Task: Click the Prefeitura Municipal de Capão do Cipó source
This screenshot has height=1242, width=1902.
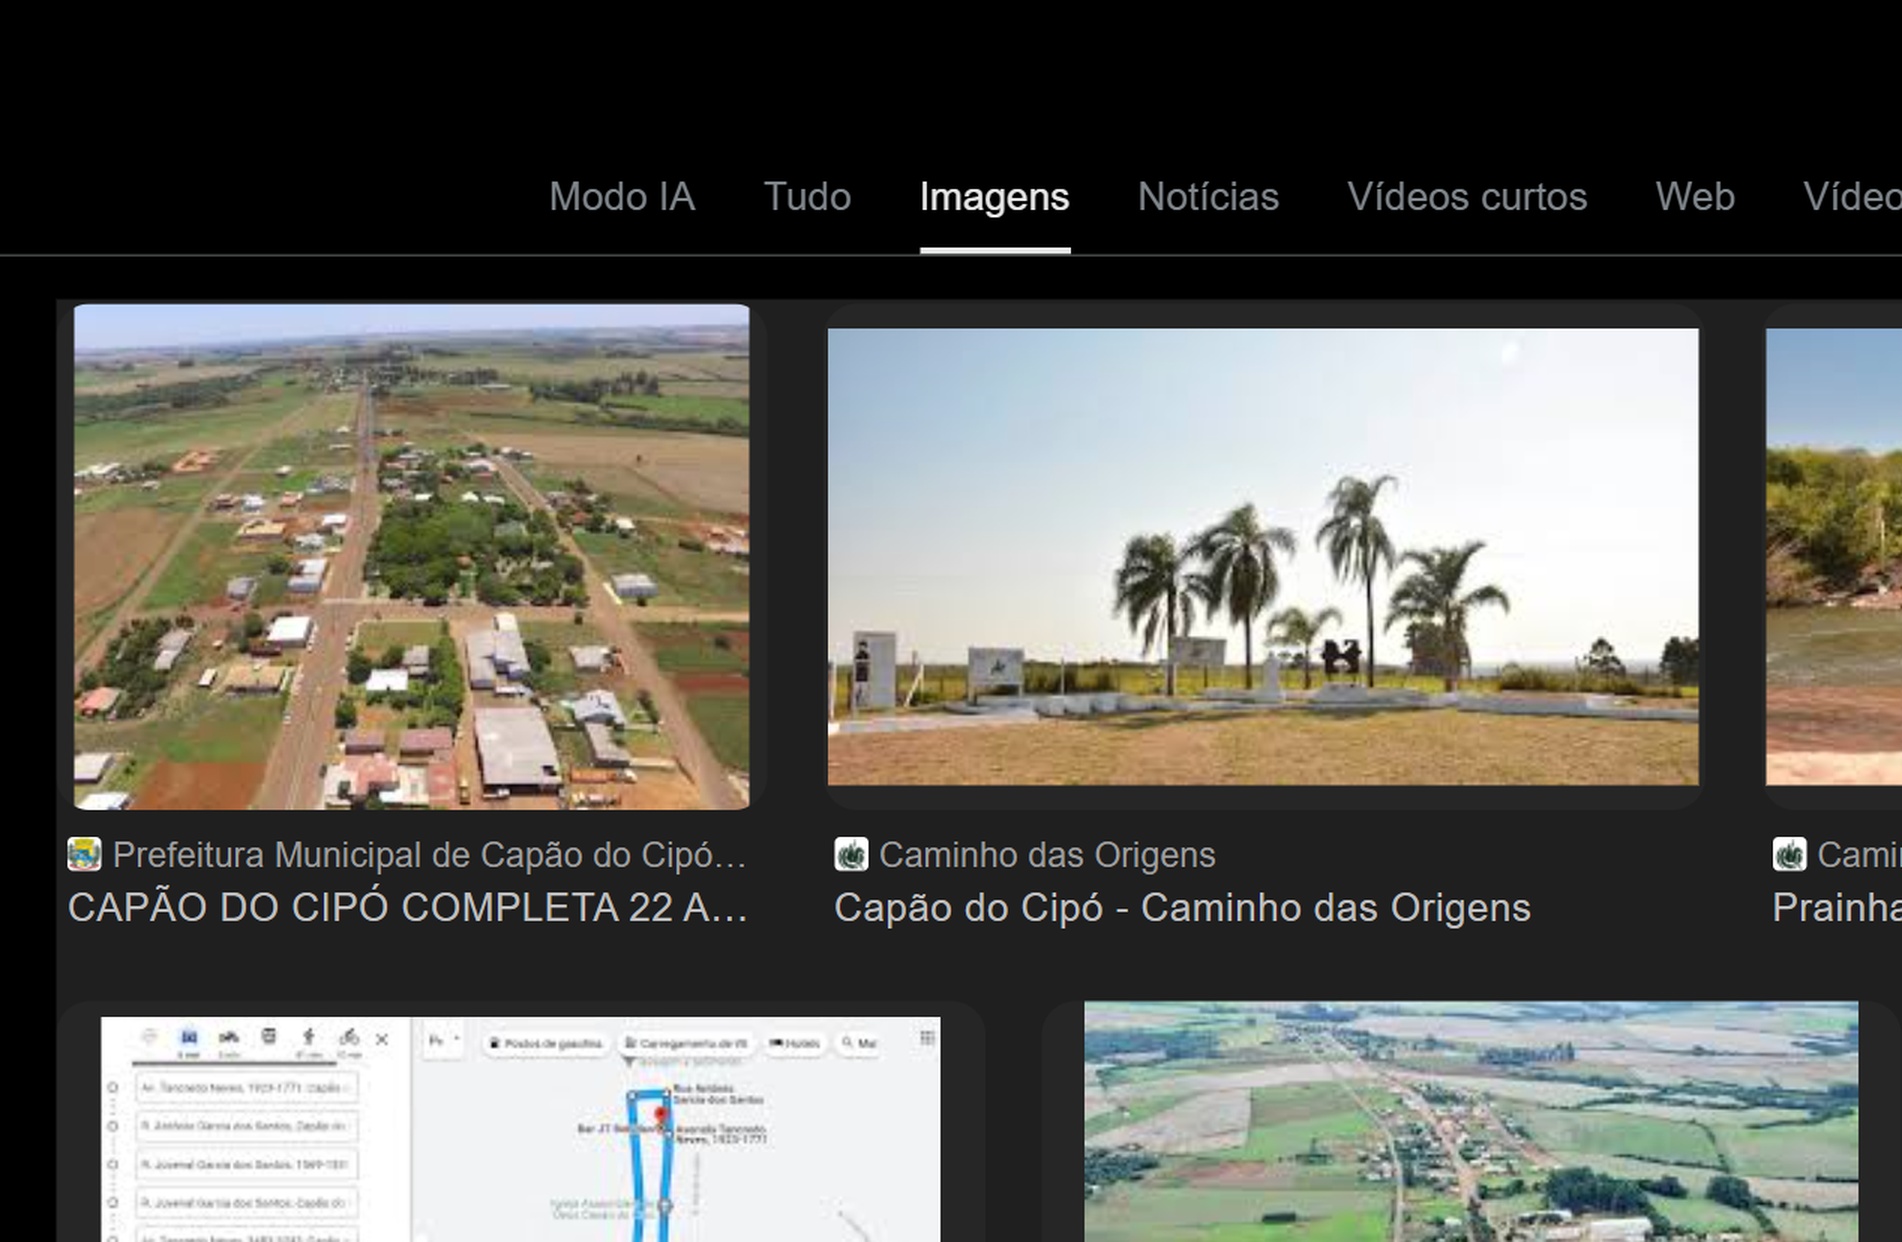Action: [x=429, y=855]
